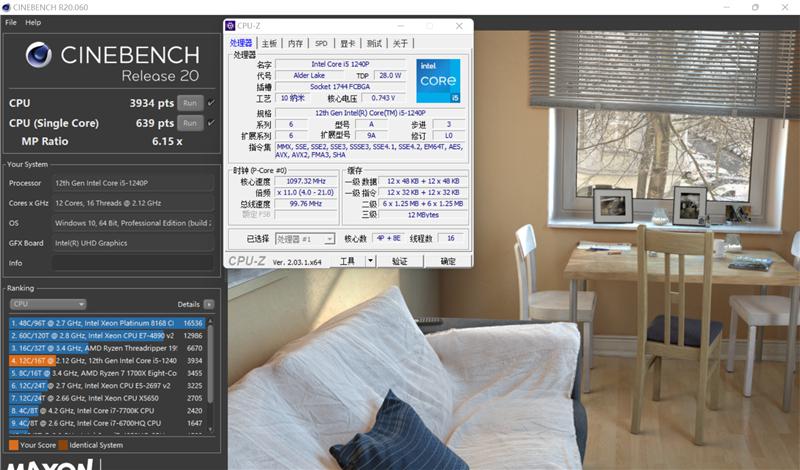
Task: Click the Cinebench sphere logo
Action: [x=39, y=58]
